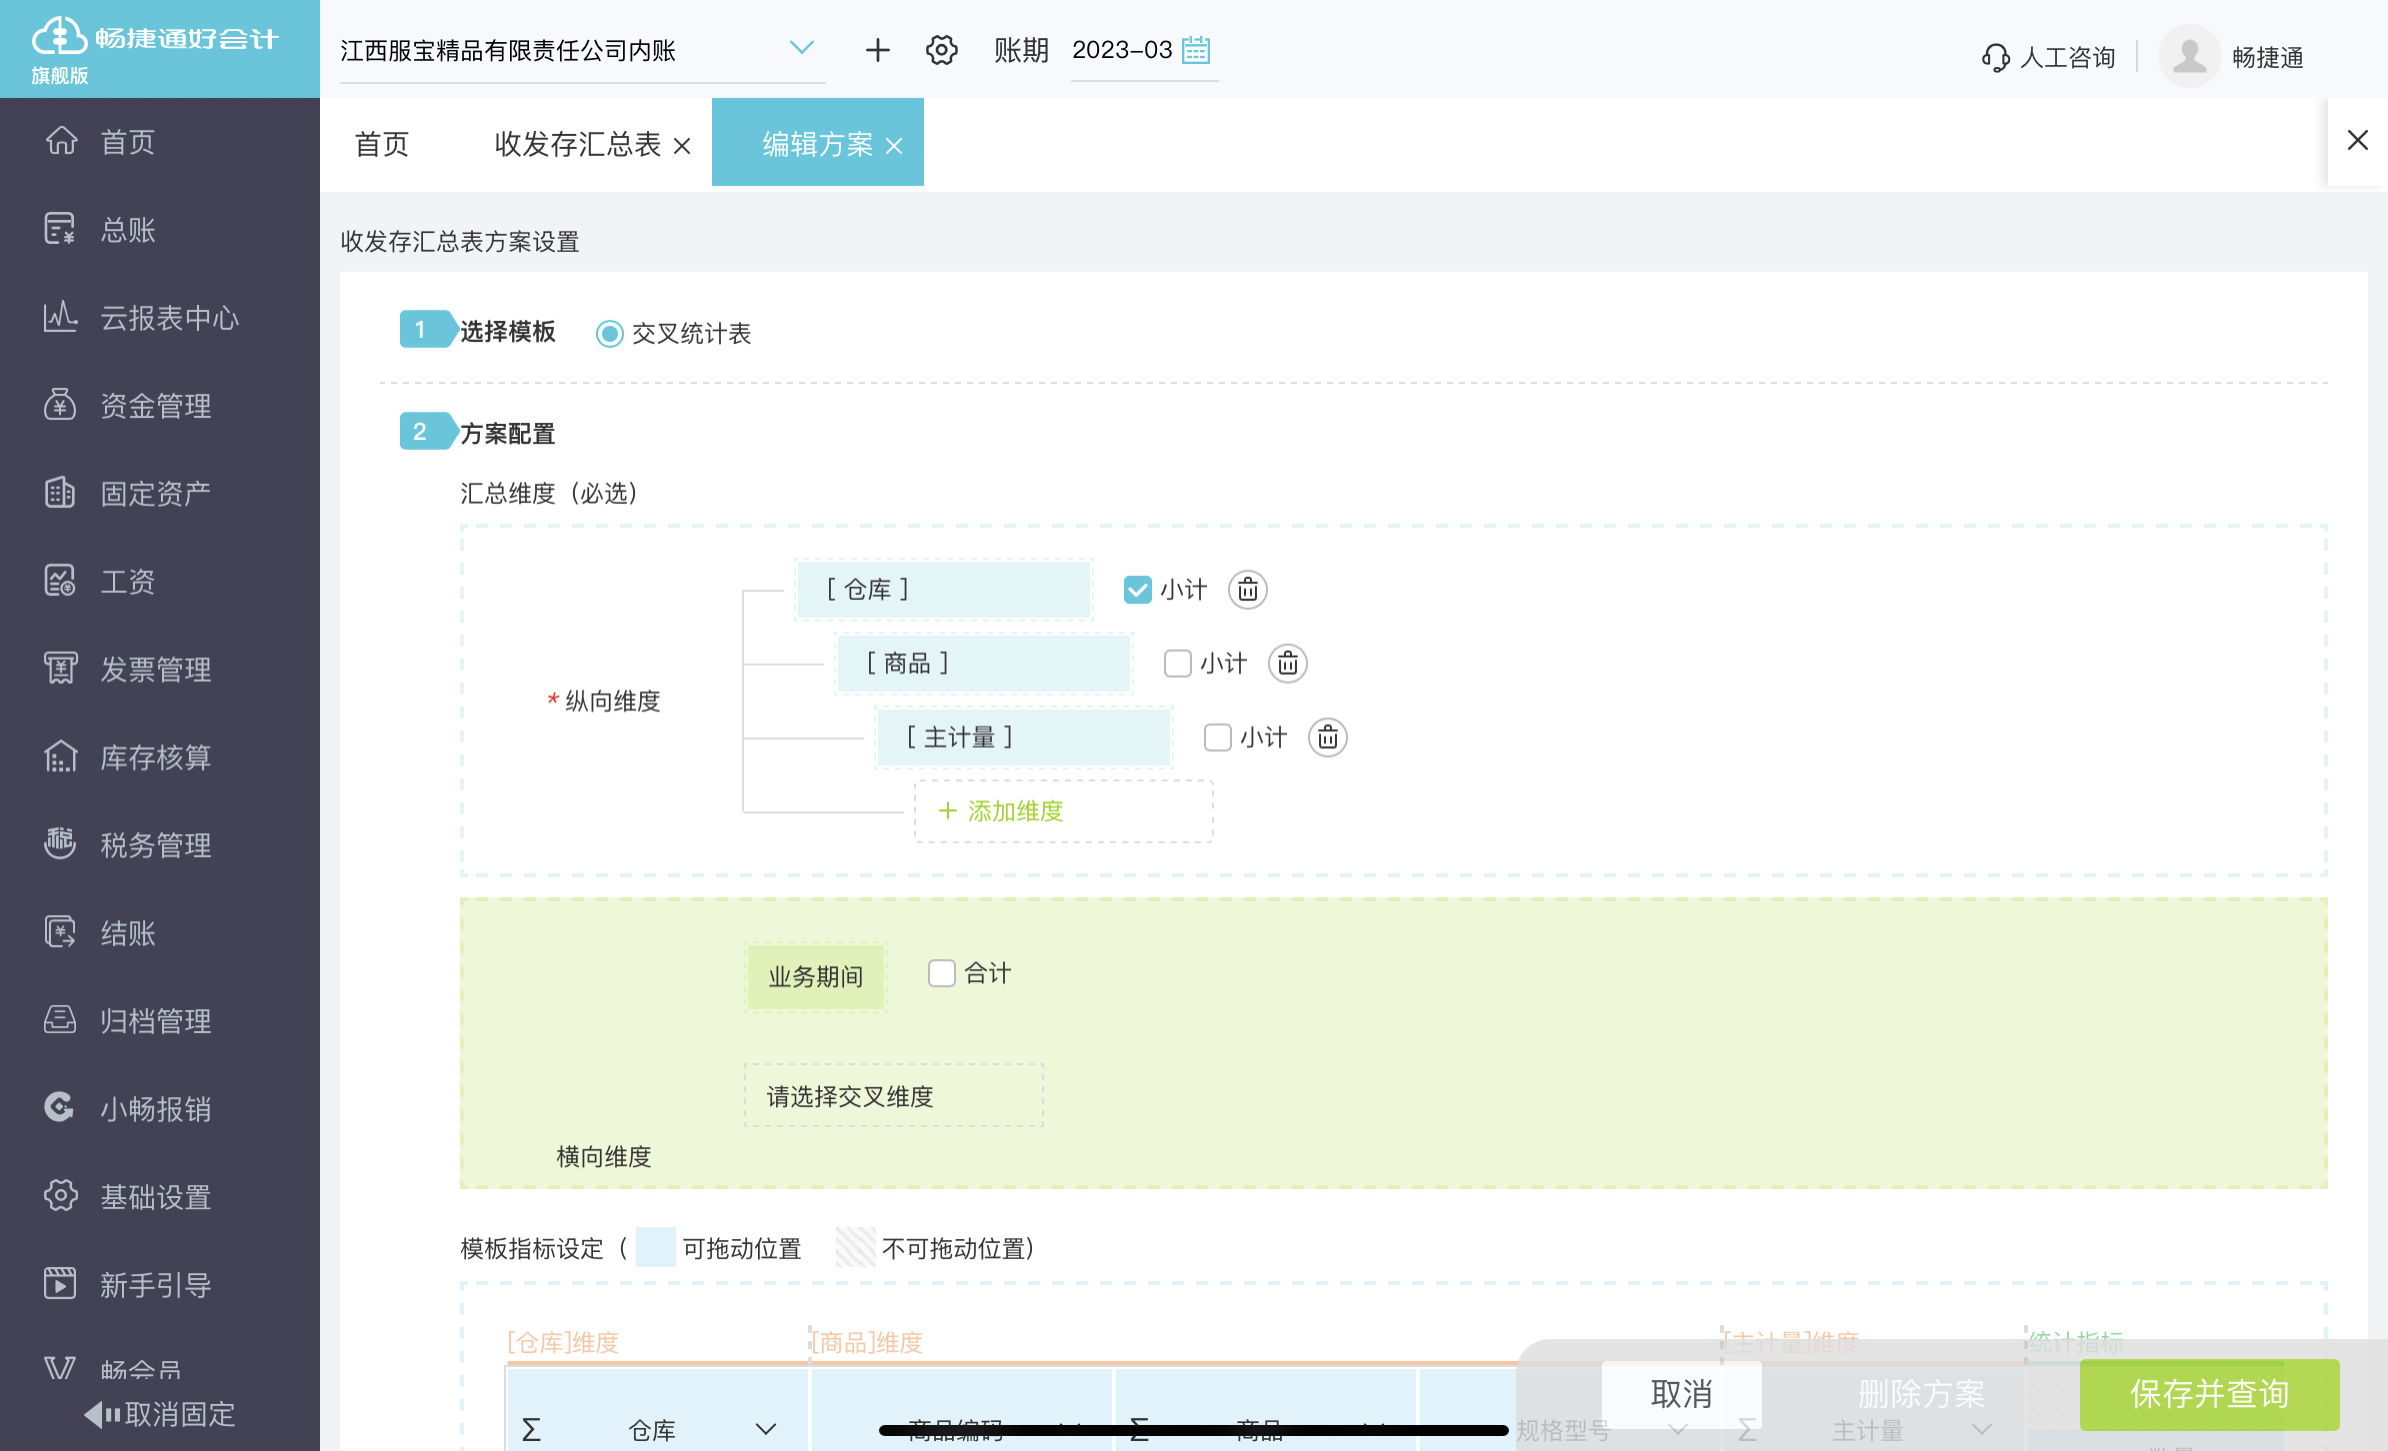Image resolution: width=2388 pixels, height=1451 pixels.
Task: Click delete icon for 主计量 dimension
Action: click(x=1329, y=737)
